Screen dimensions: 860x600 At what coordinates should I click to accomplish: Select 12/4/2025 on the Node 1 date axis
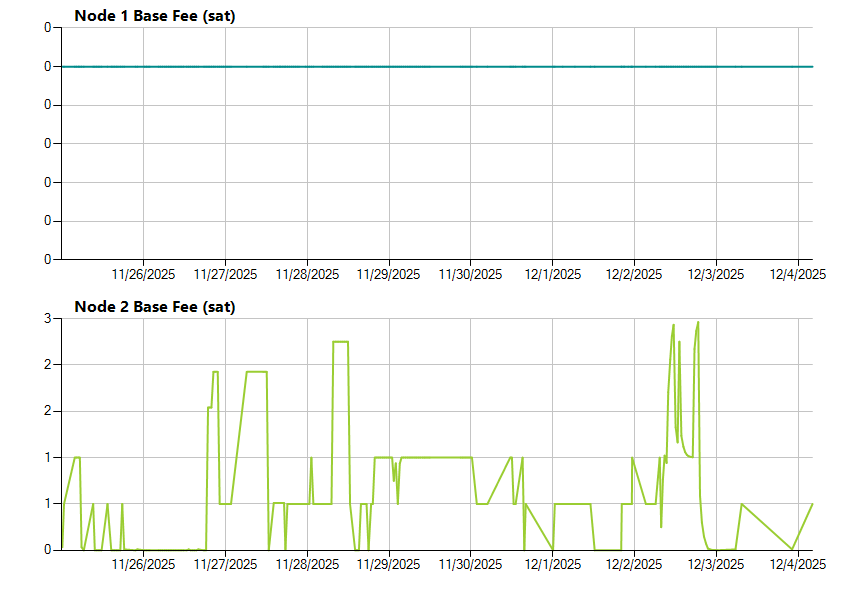[x=797, y=274]
